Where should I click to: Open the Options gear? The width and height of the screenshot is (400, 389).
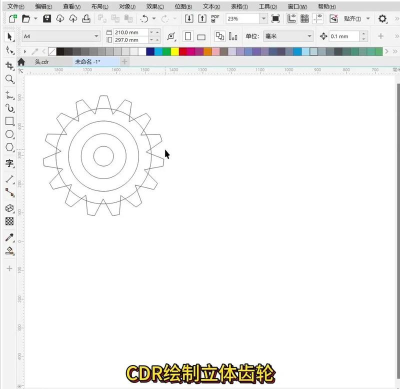point(382,19)
